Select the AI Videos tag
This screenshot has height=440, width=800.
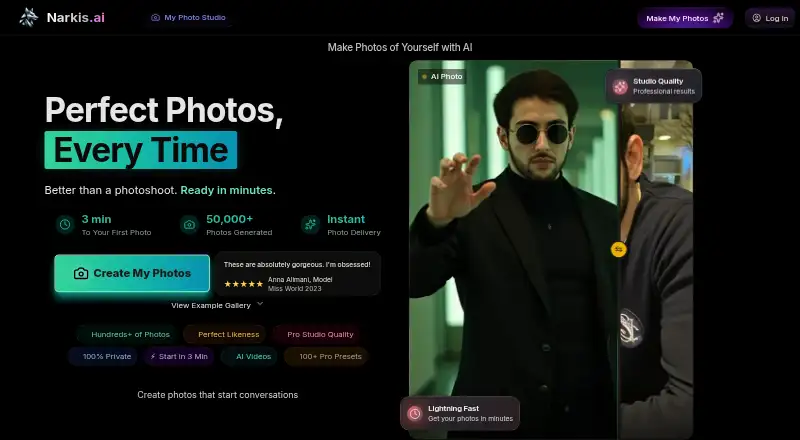pyautogui.click(x=249, y=356)
